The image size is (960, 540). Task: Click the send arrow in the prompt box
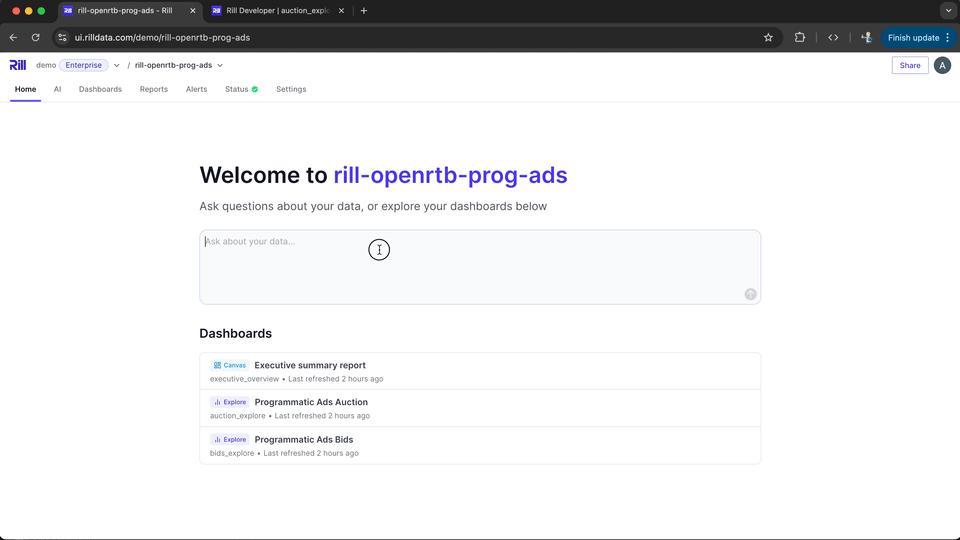pos(750,294)
